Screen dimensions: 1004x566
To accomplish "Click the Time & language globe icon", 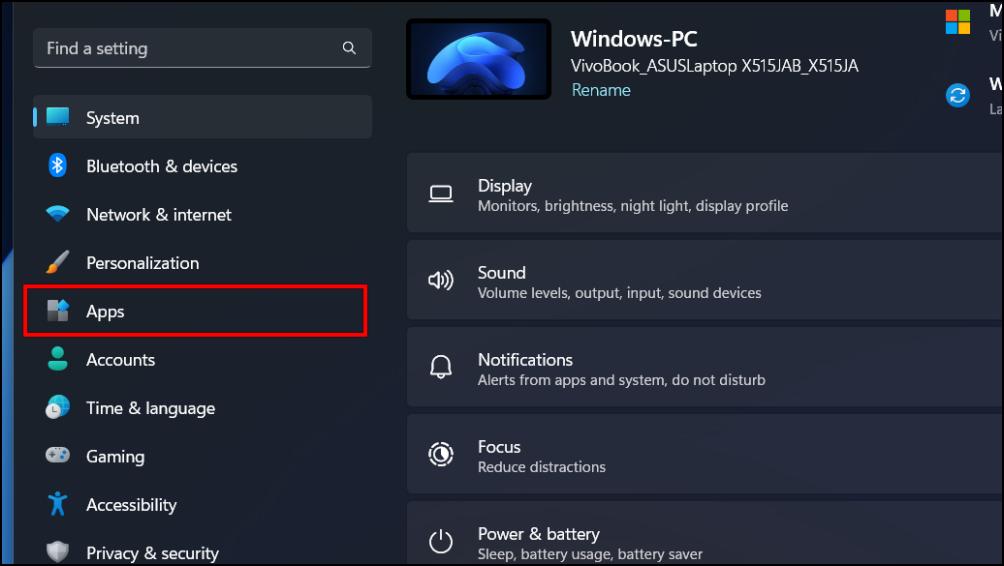I will (x=58, y=407).
